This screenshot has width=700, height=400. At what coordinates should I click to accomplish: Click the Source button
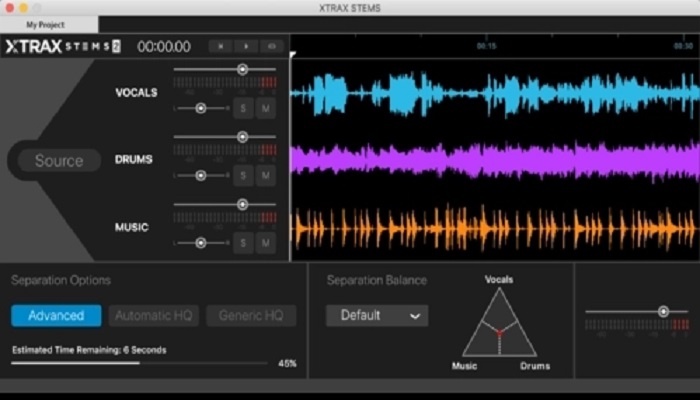59,161
